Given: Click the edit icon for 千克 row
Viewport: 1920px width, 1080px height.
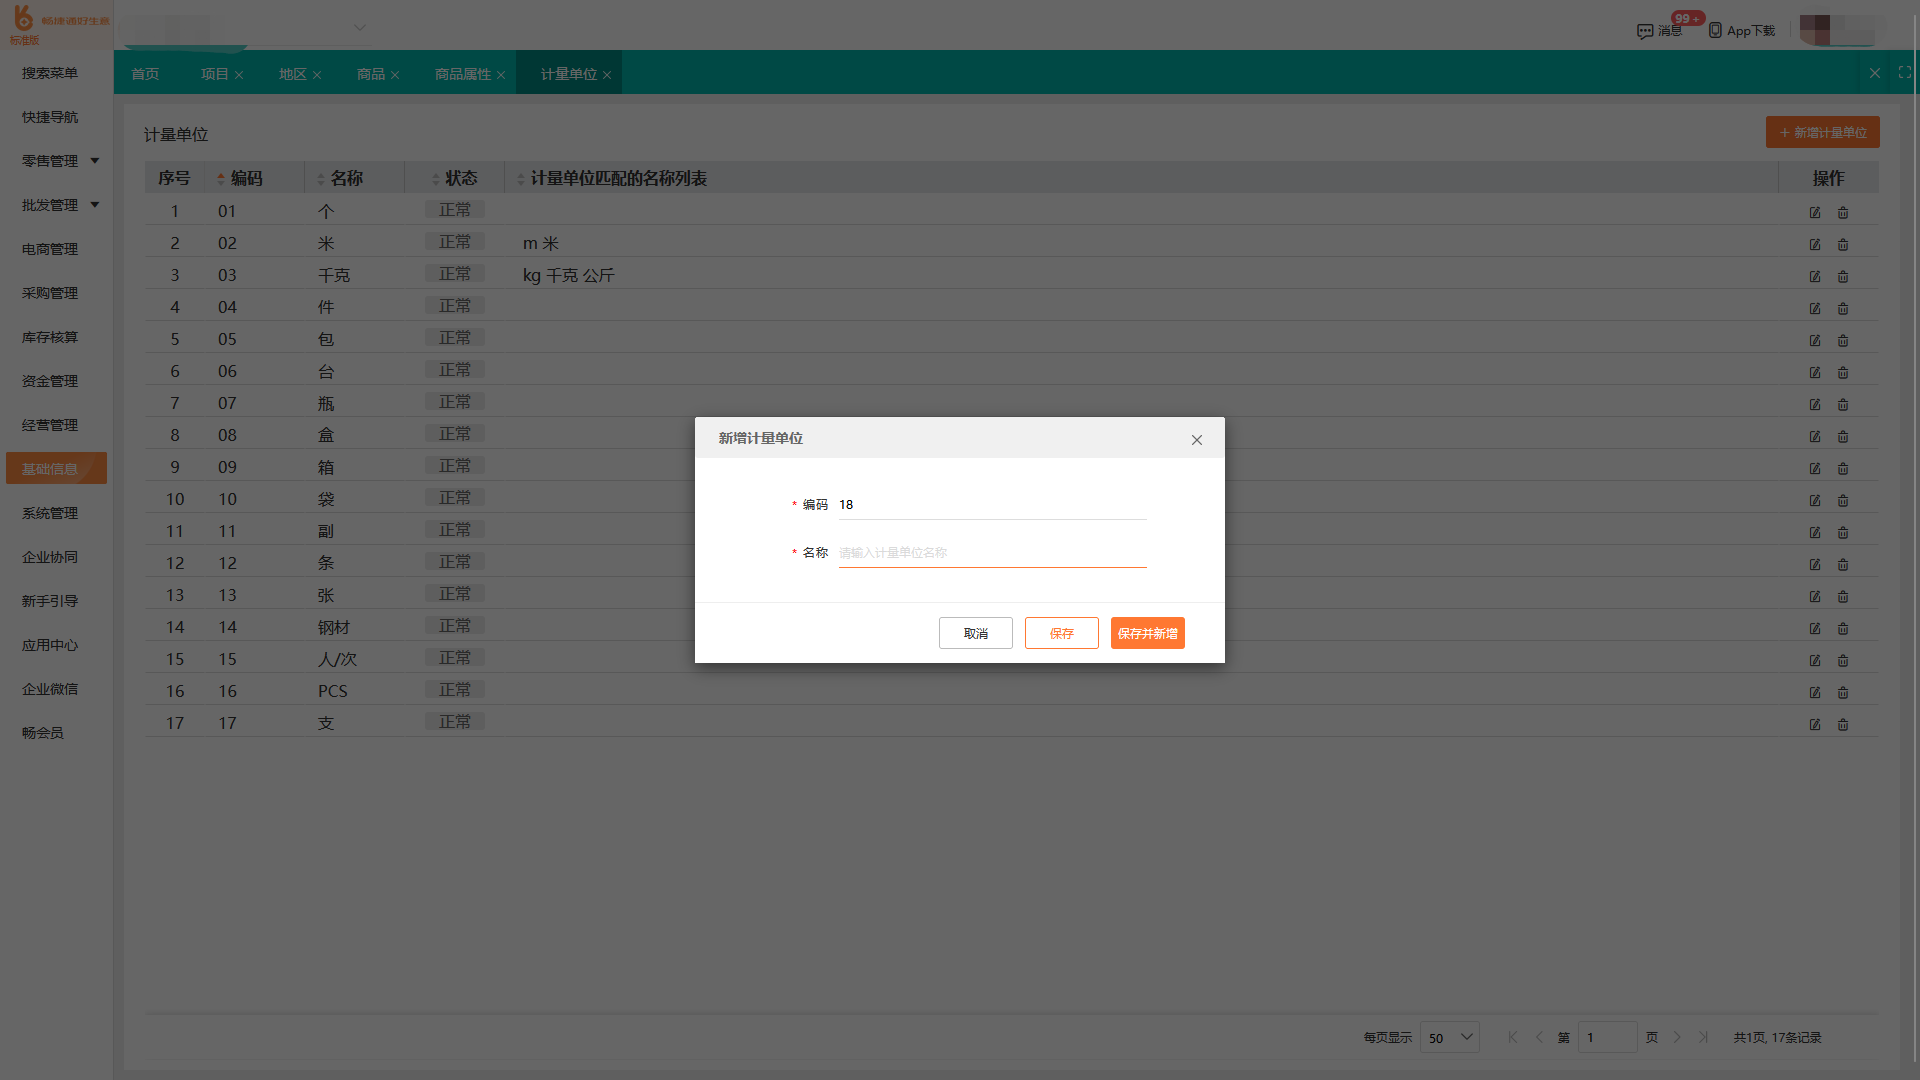Looking at the screenshot, I should pos(1815,276).
